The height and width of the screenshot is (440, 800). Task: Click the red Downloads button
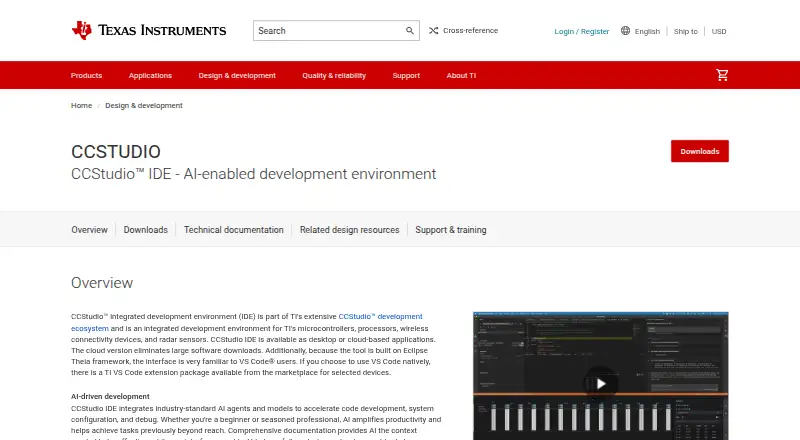(x=699, y=151)
